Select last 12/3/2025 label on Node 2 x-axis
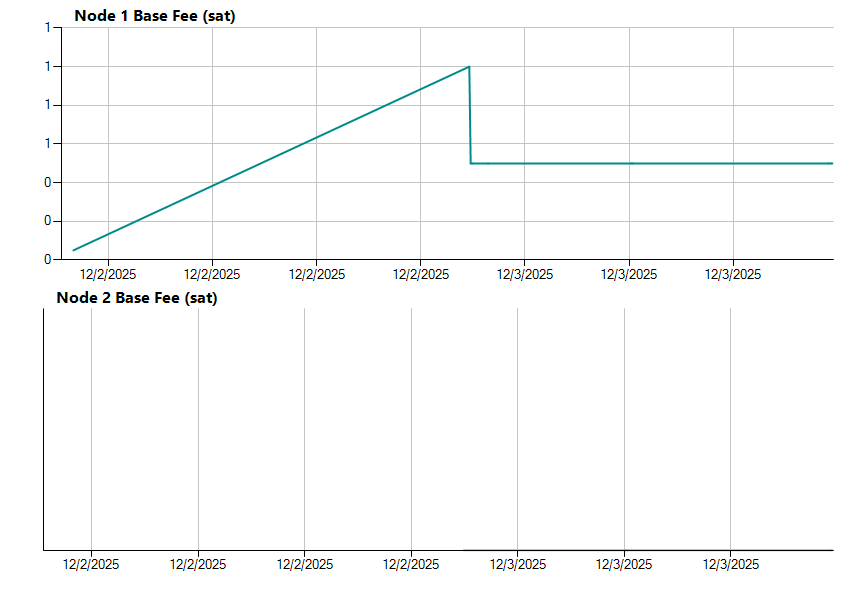 pyautogui.click(x=730, y=564)
